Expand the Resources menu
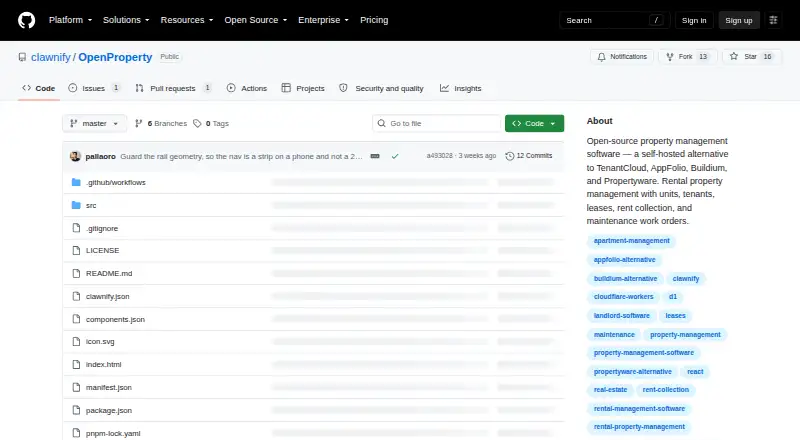This screenshot has width=800, height=440. 187,20
